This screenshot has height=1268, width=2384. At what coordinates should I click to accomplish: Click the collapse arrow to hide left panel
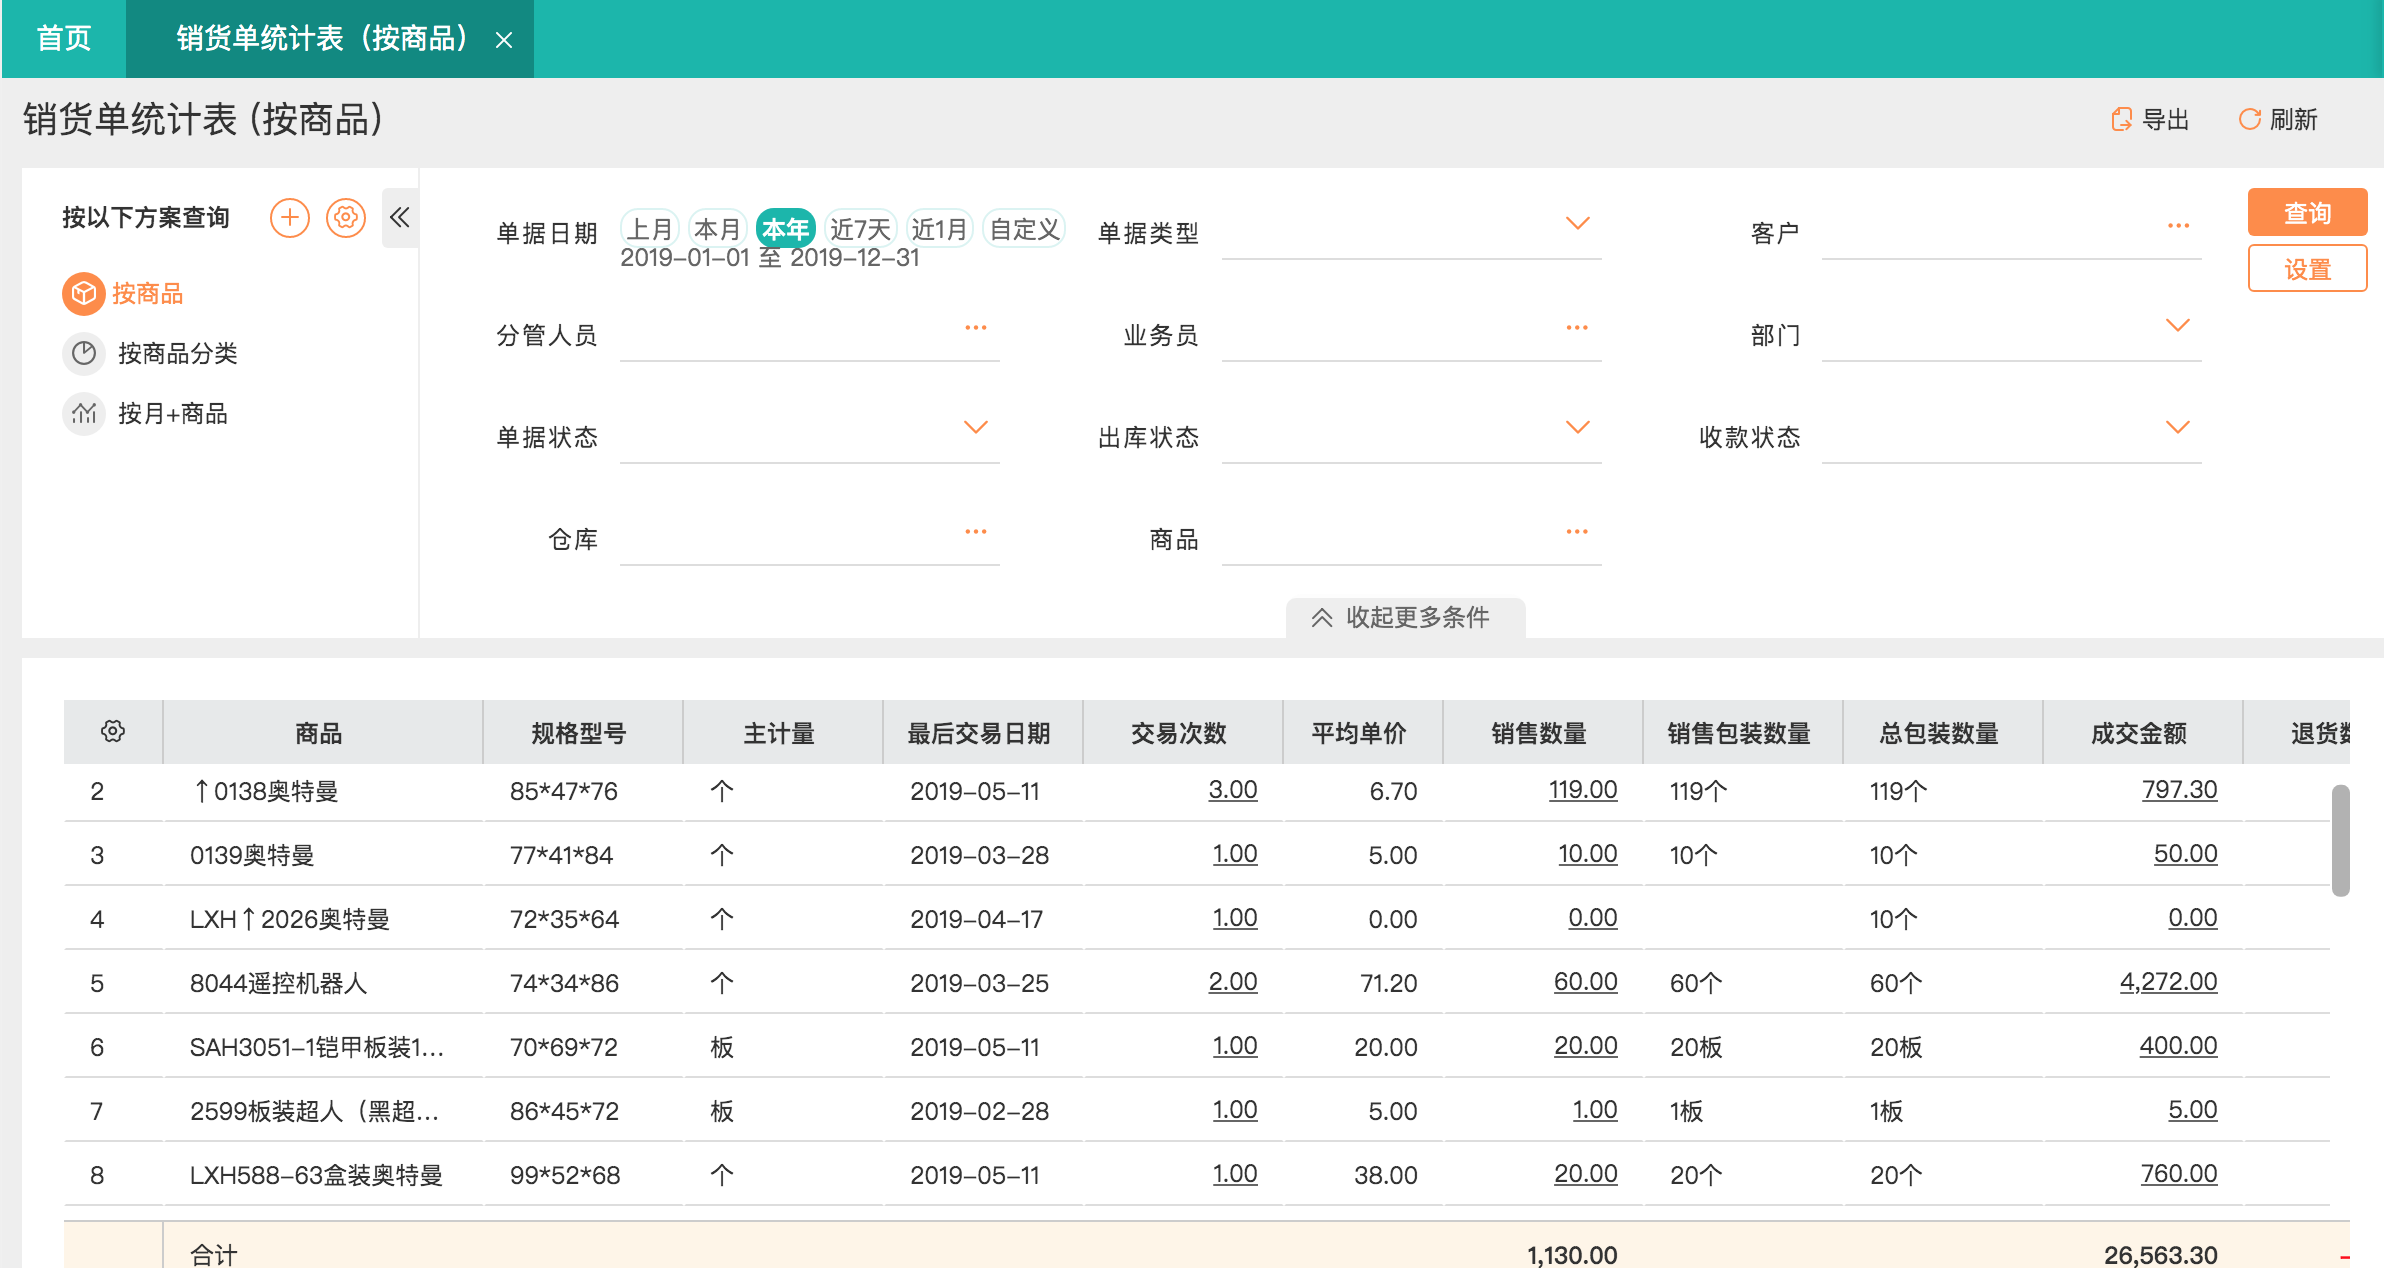pyautogui.click(x=404, y=219)
